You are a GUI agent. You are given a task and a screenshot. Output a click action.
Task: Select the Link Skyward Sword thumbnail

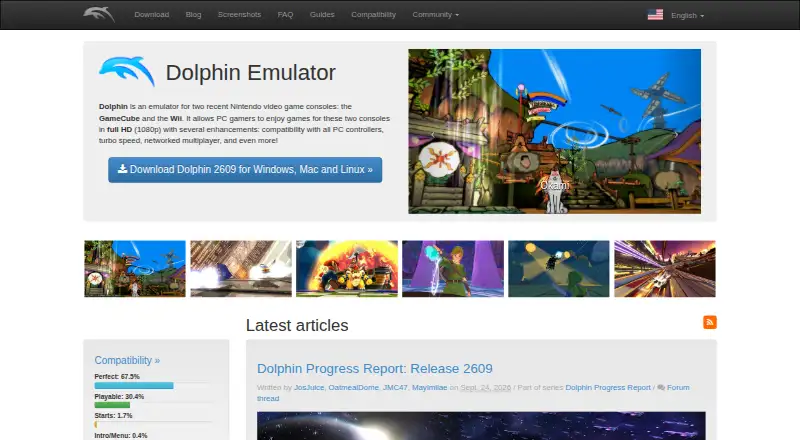coord(453,268)
